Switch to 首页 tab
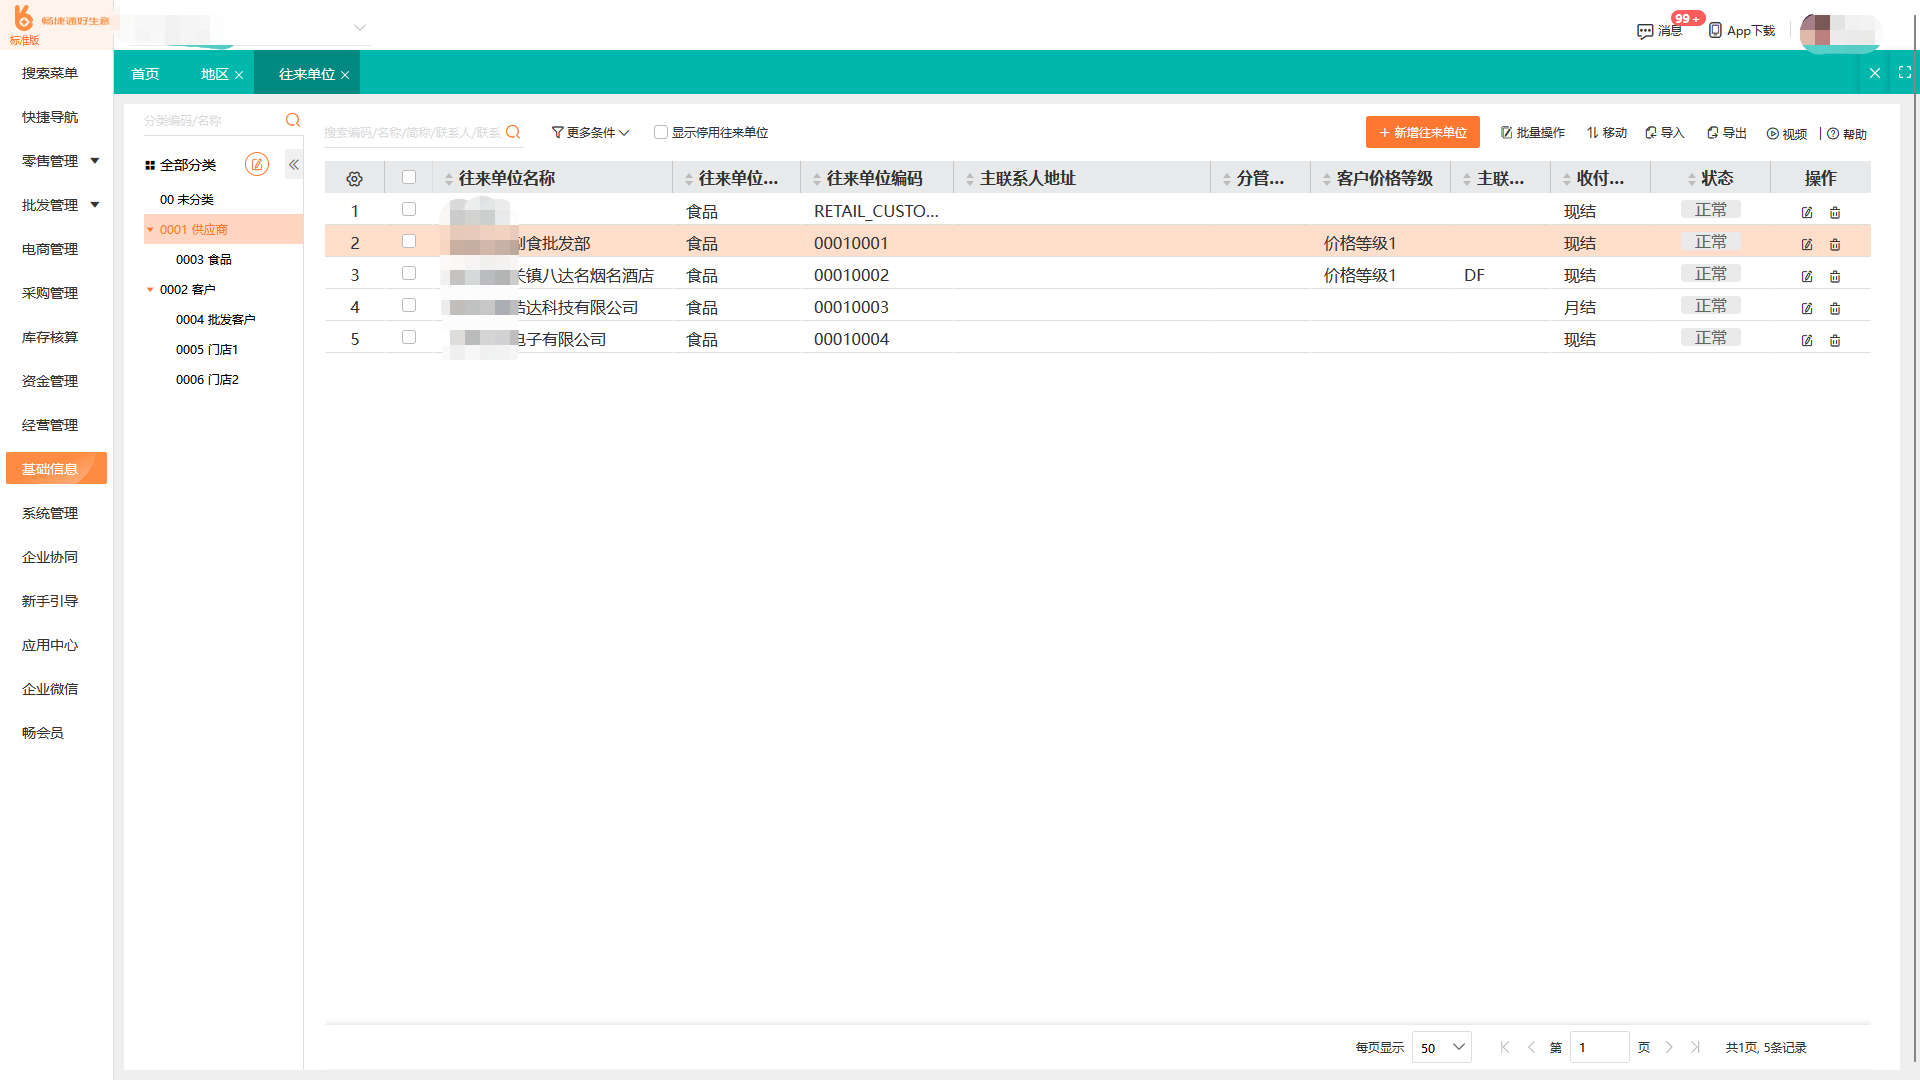1920x1080 pixels. tap(144, 73)
